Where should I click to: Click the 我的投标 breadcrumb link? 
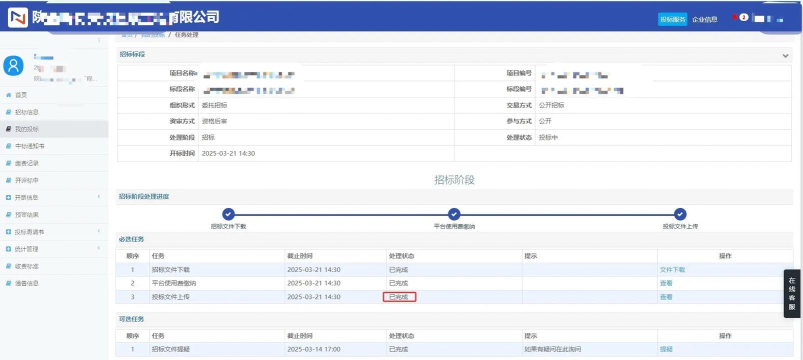coord(153,35)
